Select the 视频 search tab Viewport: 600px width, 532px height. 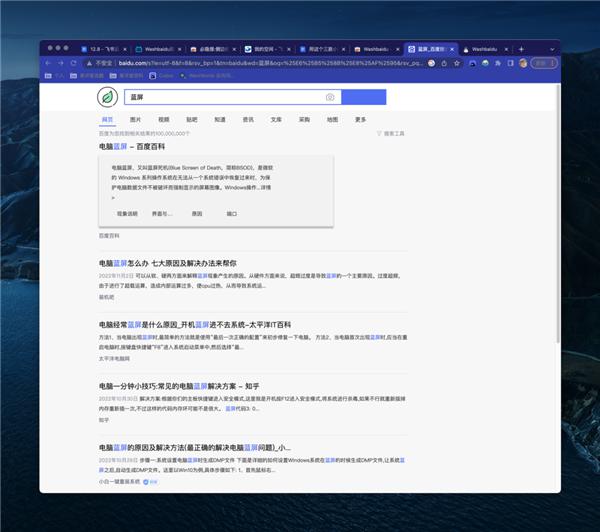pos(163,119)
